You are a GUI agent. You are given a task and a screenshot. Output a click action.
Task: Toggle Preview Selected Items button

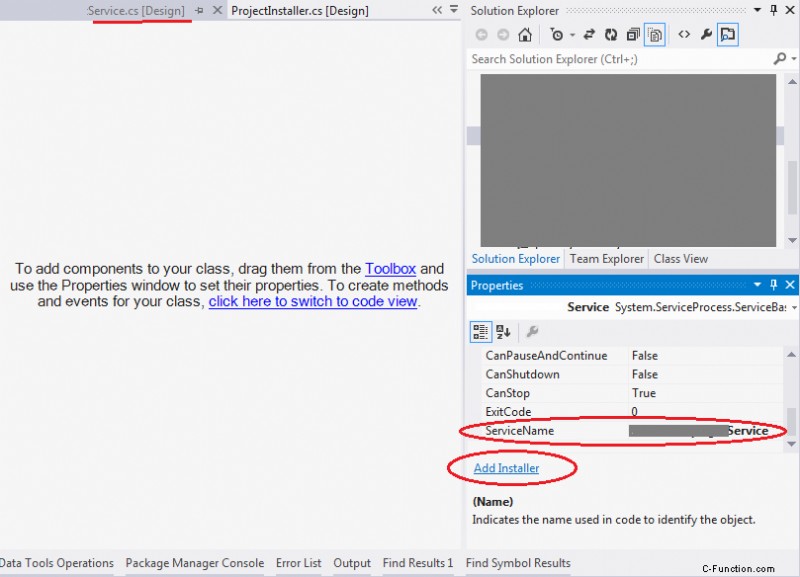point(728,35)
